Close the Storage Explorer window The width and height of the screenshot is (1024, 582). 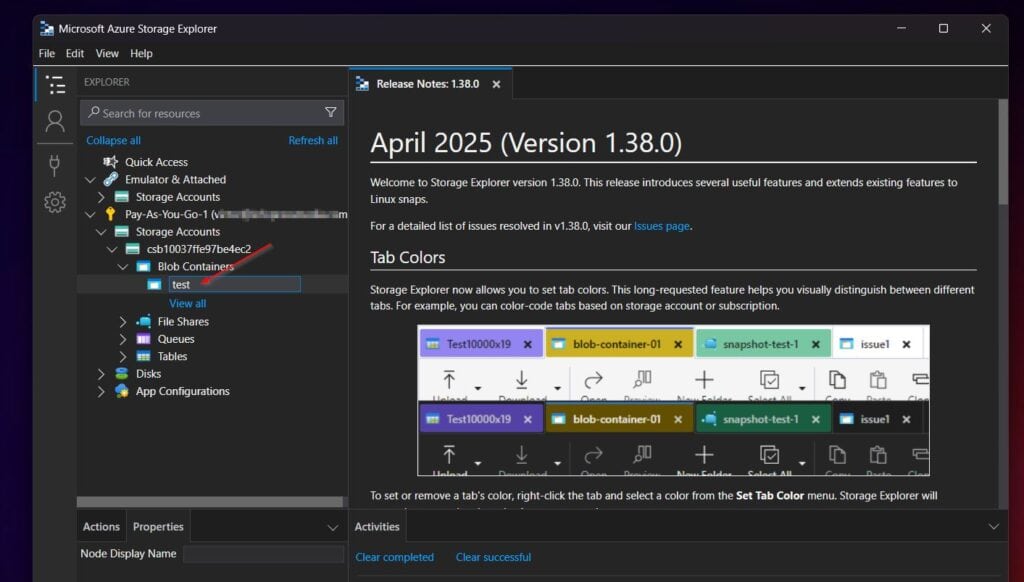tap(986, 28)
